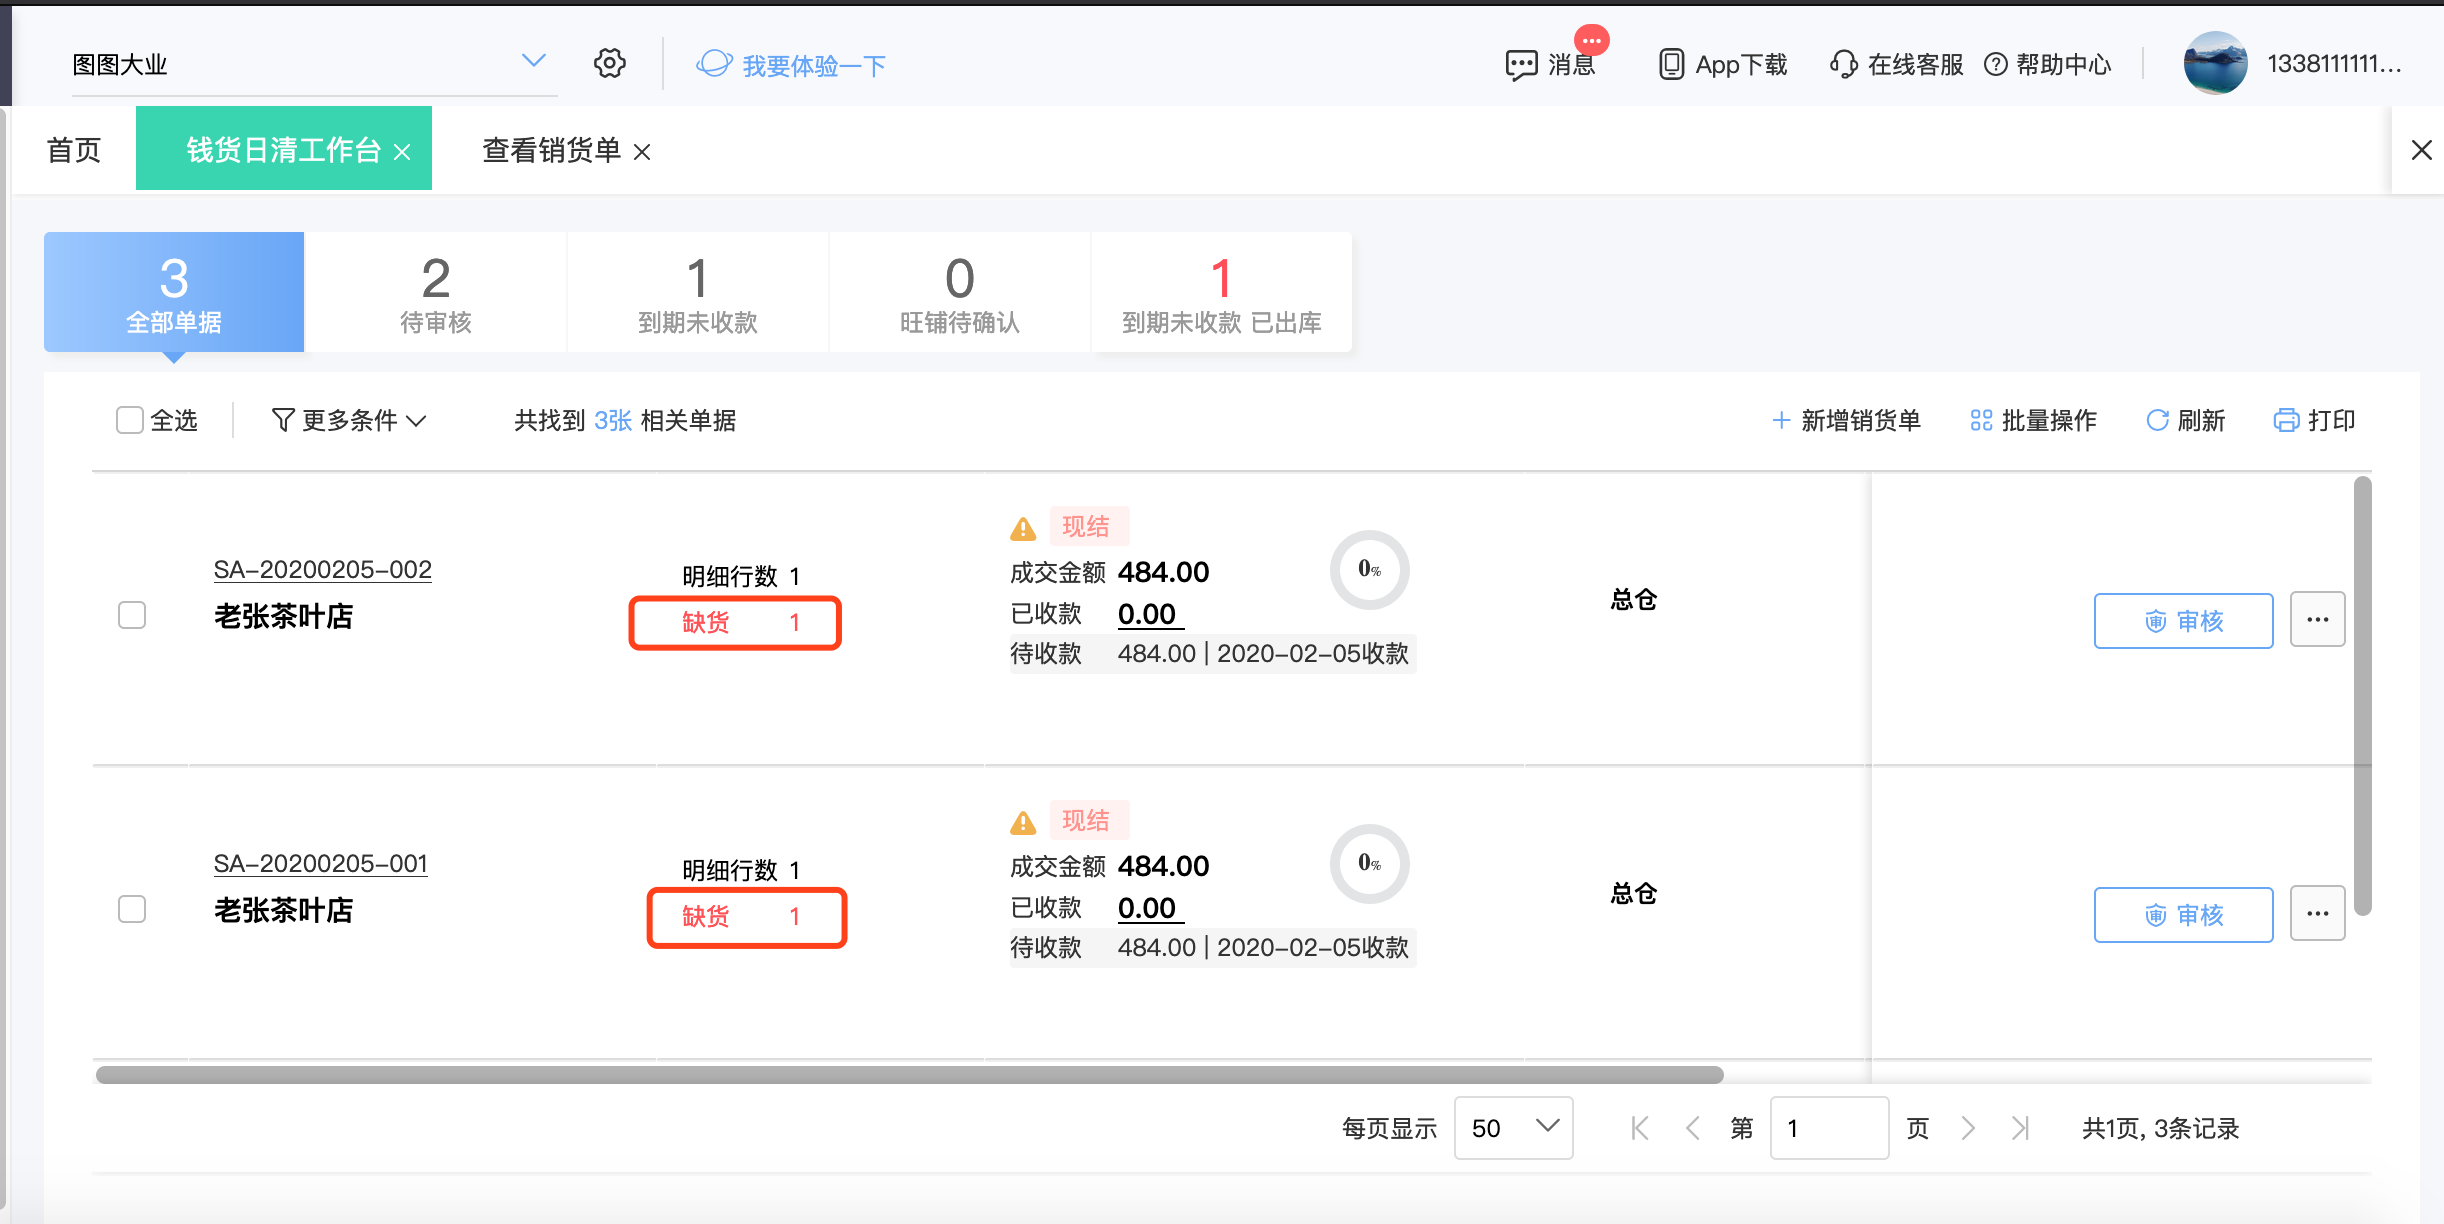This screenshot has height=1224, width=2444.
Task: Click the 缺货 1 badge on first order
Action: coord(741,623)
